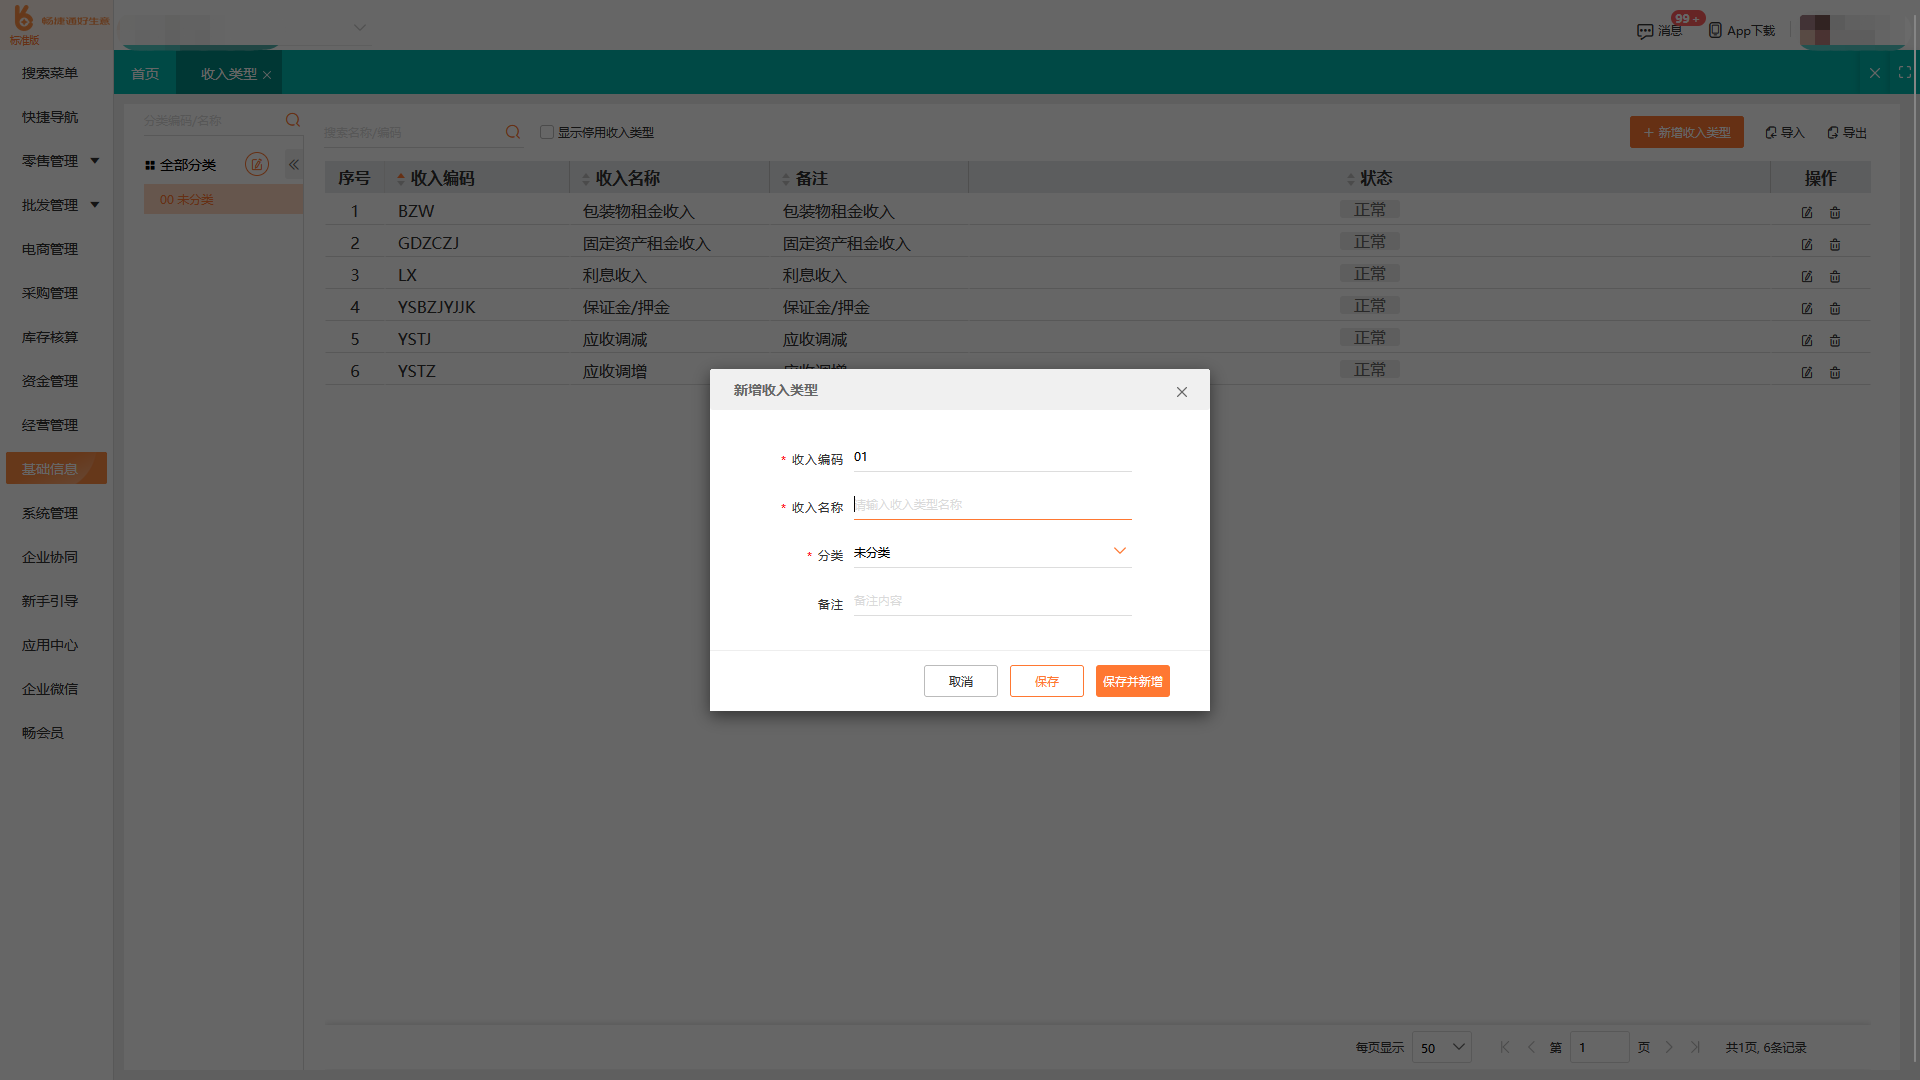The height and width of the screenshot is (1080, 1920).
Task: Expand 全部分类 tree item
Action: coord(150,164)
